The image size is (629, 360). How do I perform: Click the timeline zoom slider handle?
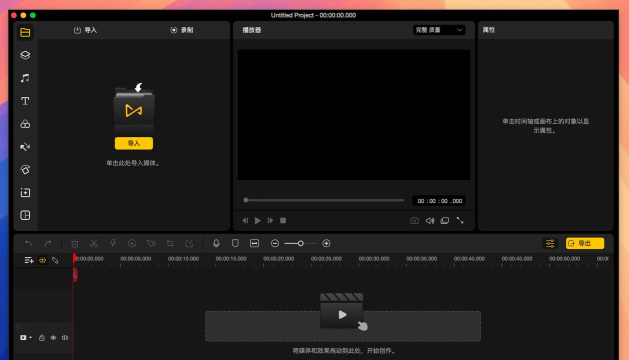coord(300,243)
